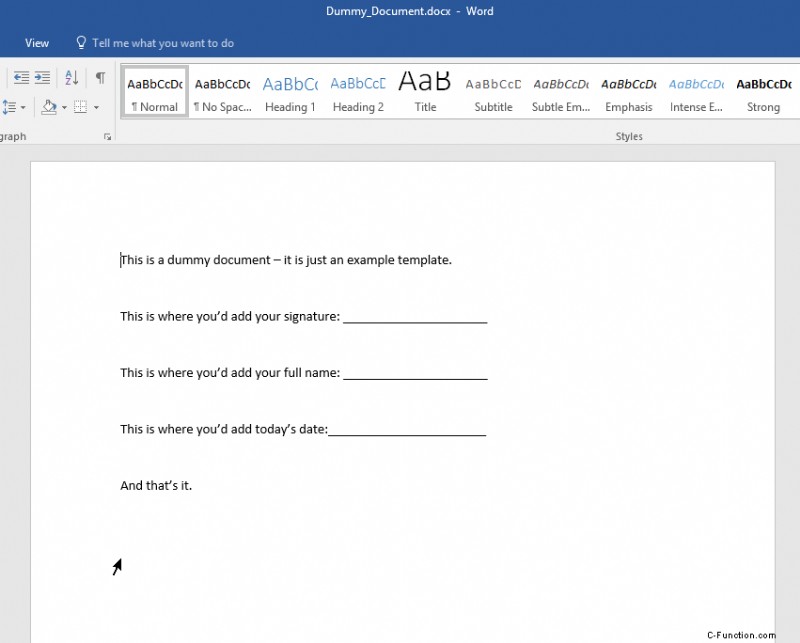800x643 pixels.
Task: Apply the Intense Emphasis style
Action: 696,93
